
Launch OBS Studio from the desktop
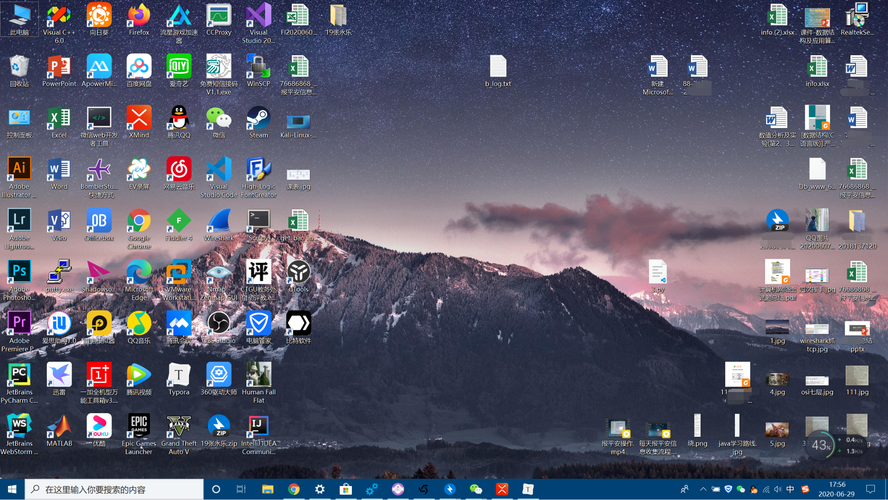(219, 324)
